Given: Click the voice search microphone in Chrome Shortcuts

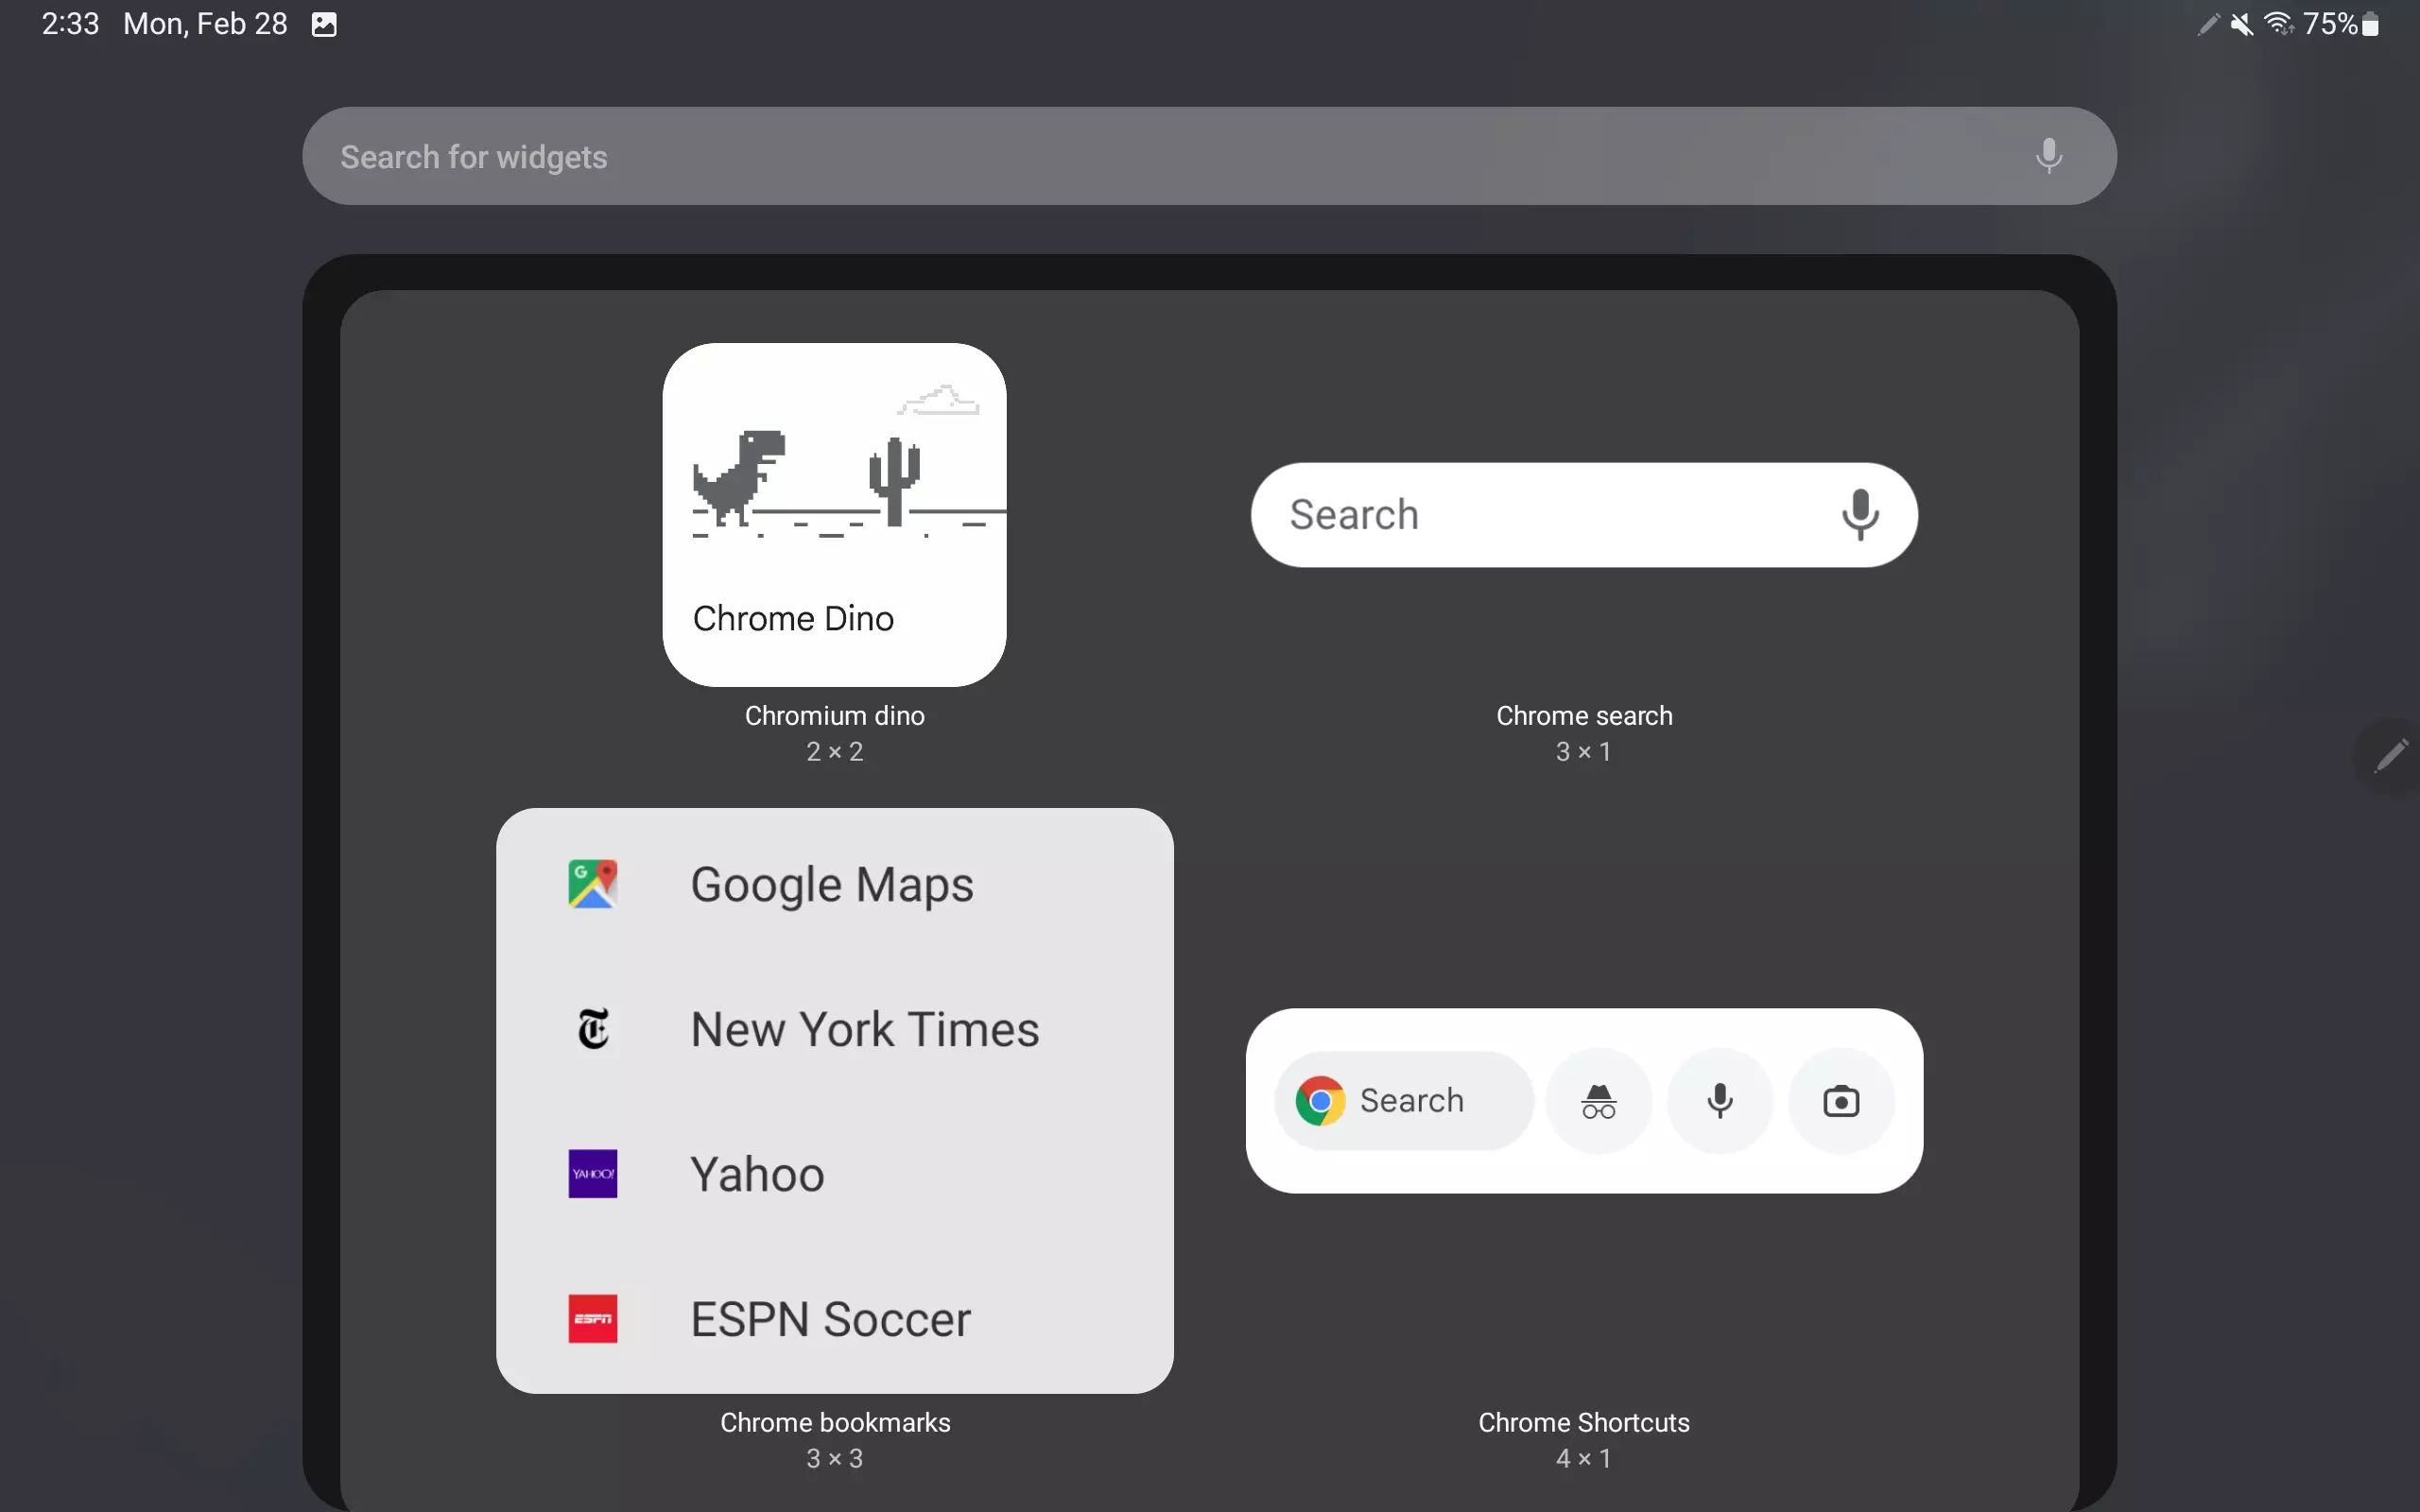Looking at the screenshot, I should point(1720,1099).
